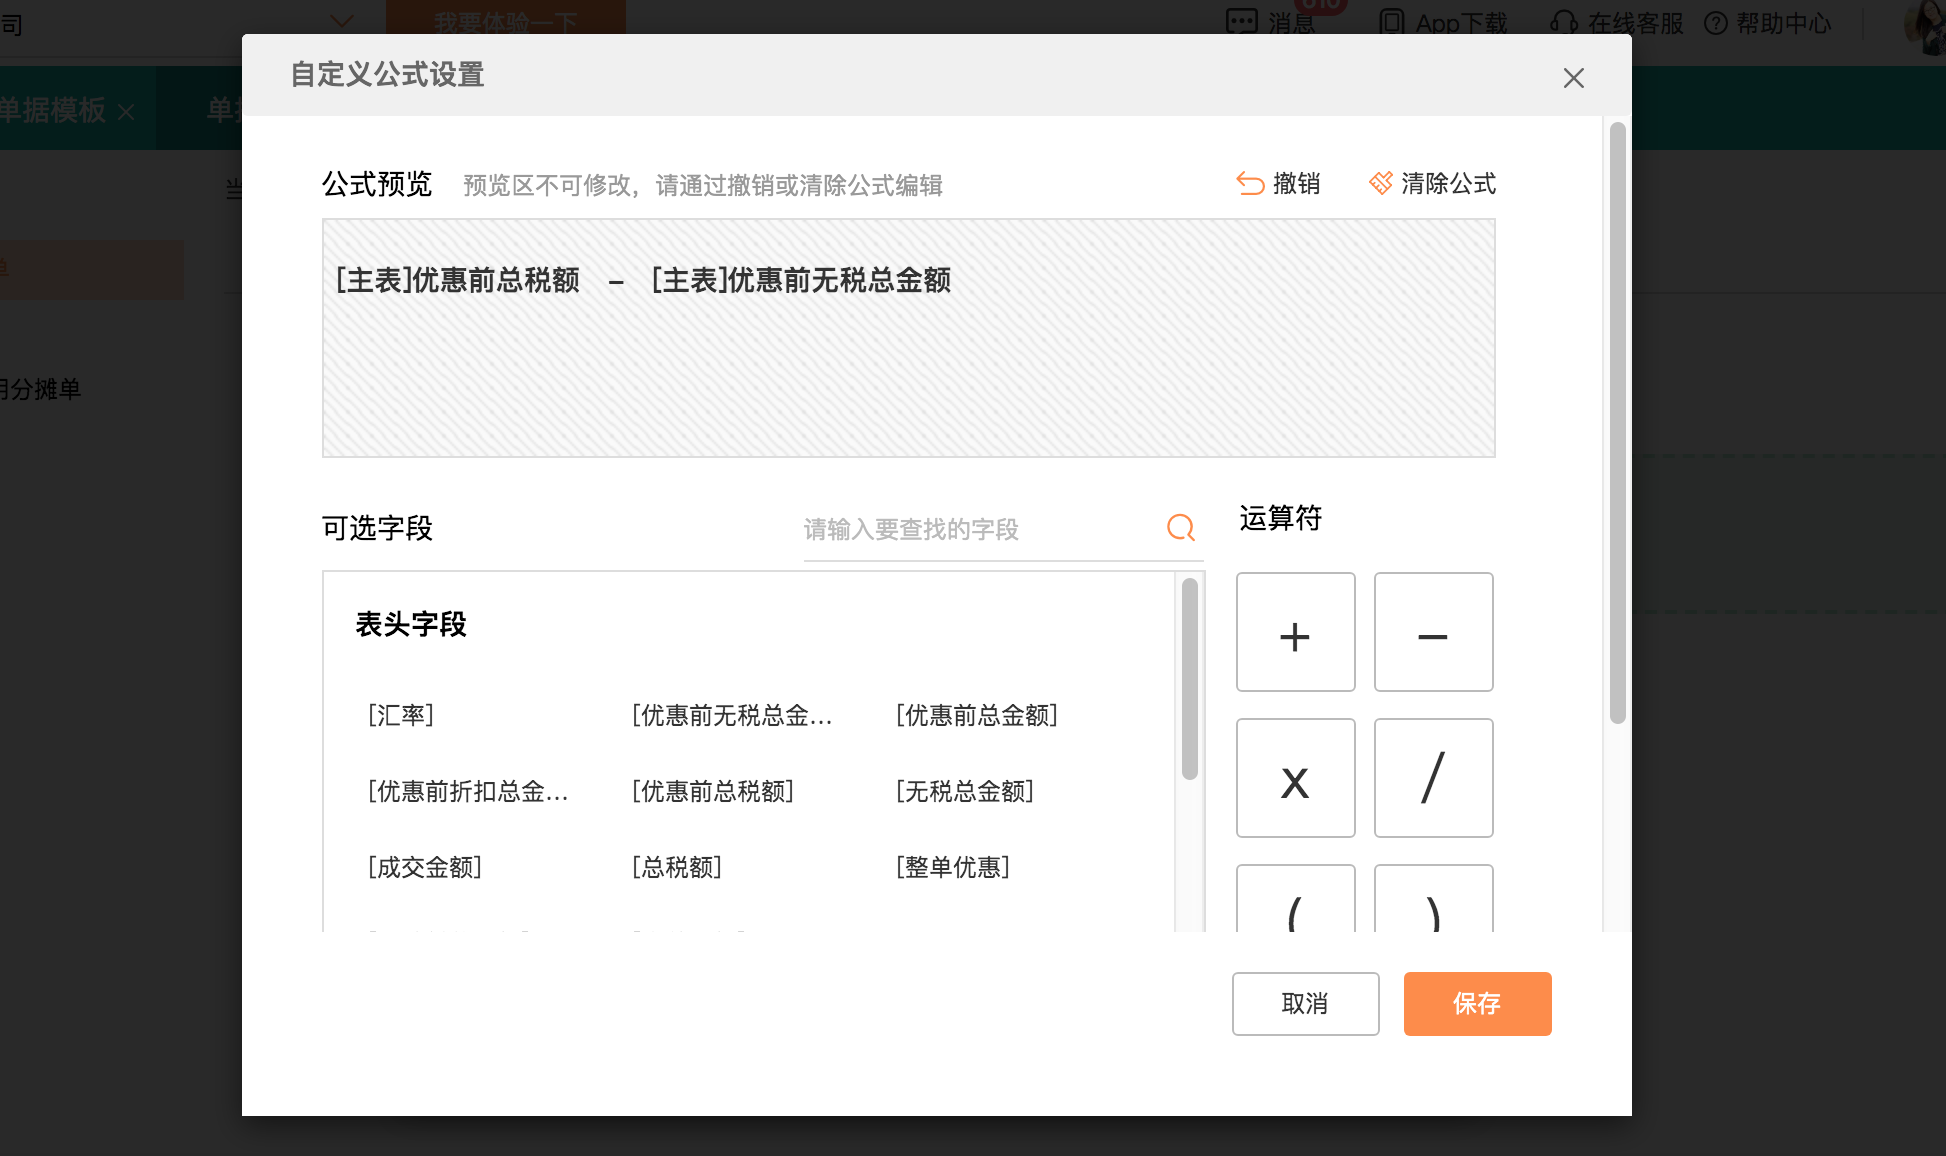
Task: Click the open parenthesis ( operator button
Action: (1295, 908)
